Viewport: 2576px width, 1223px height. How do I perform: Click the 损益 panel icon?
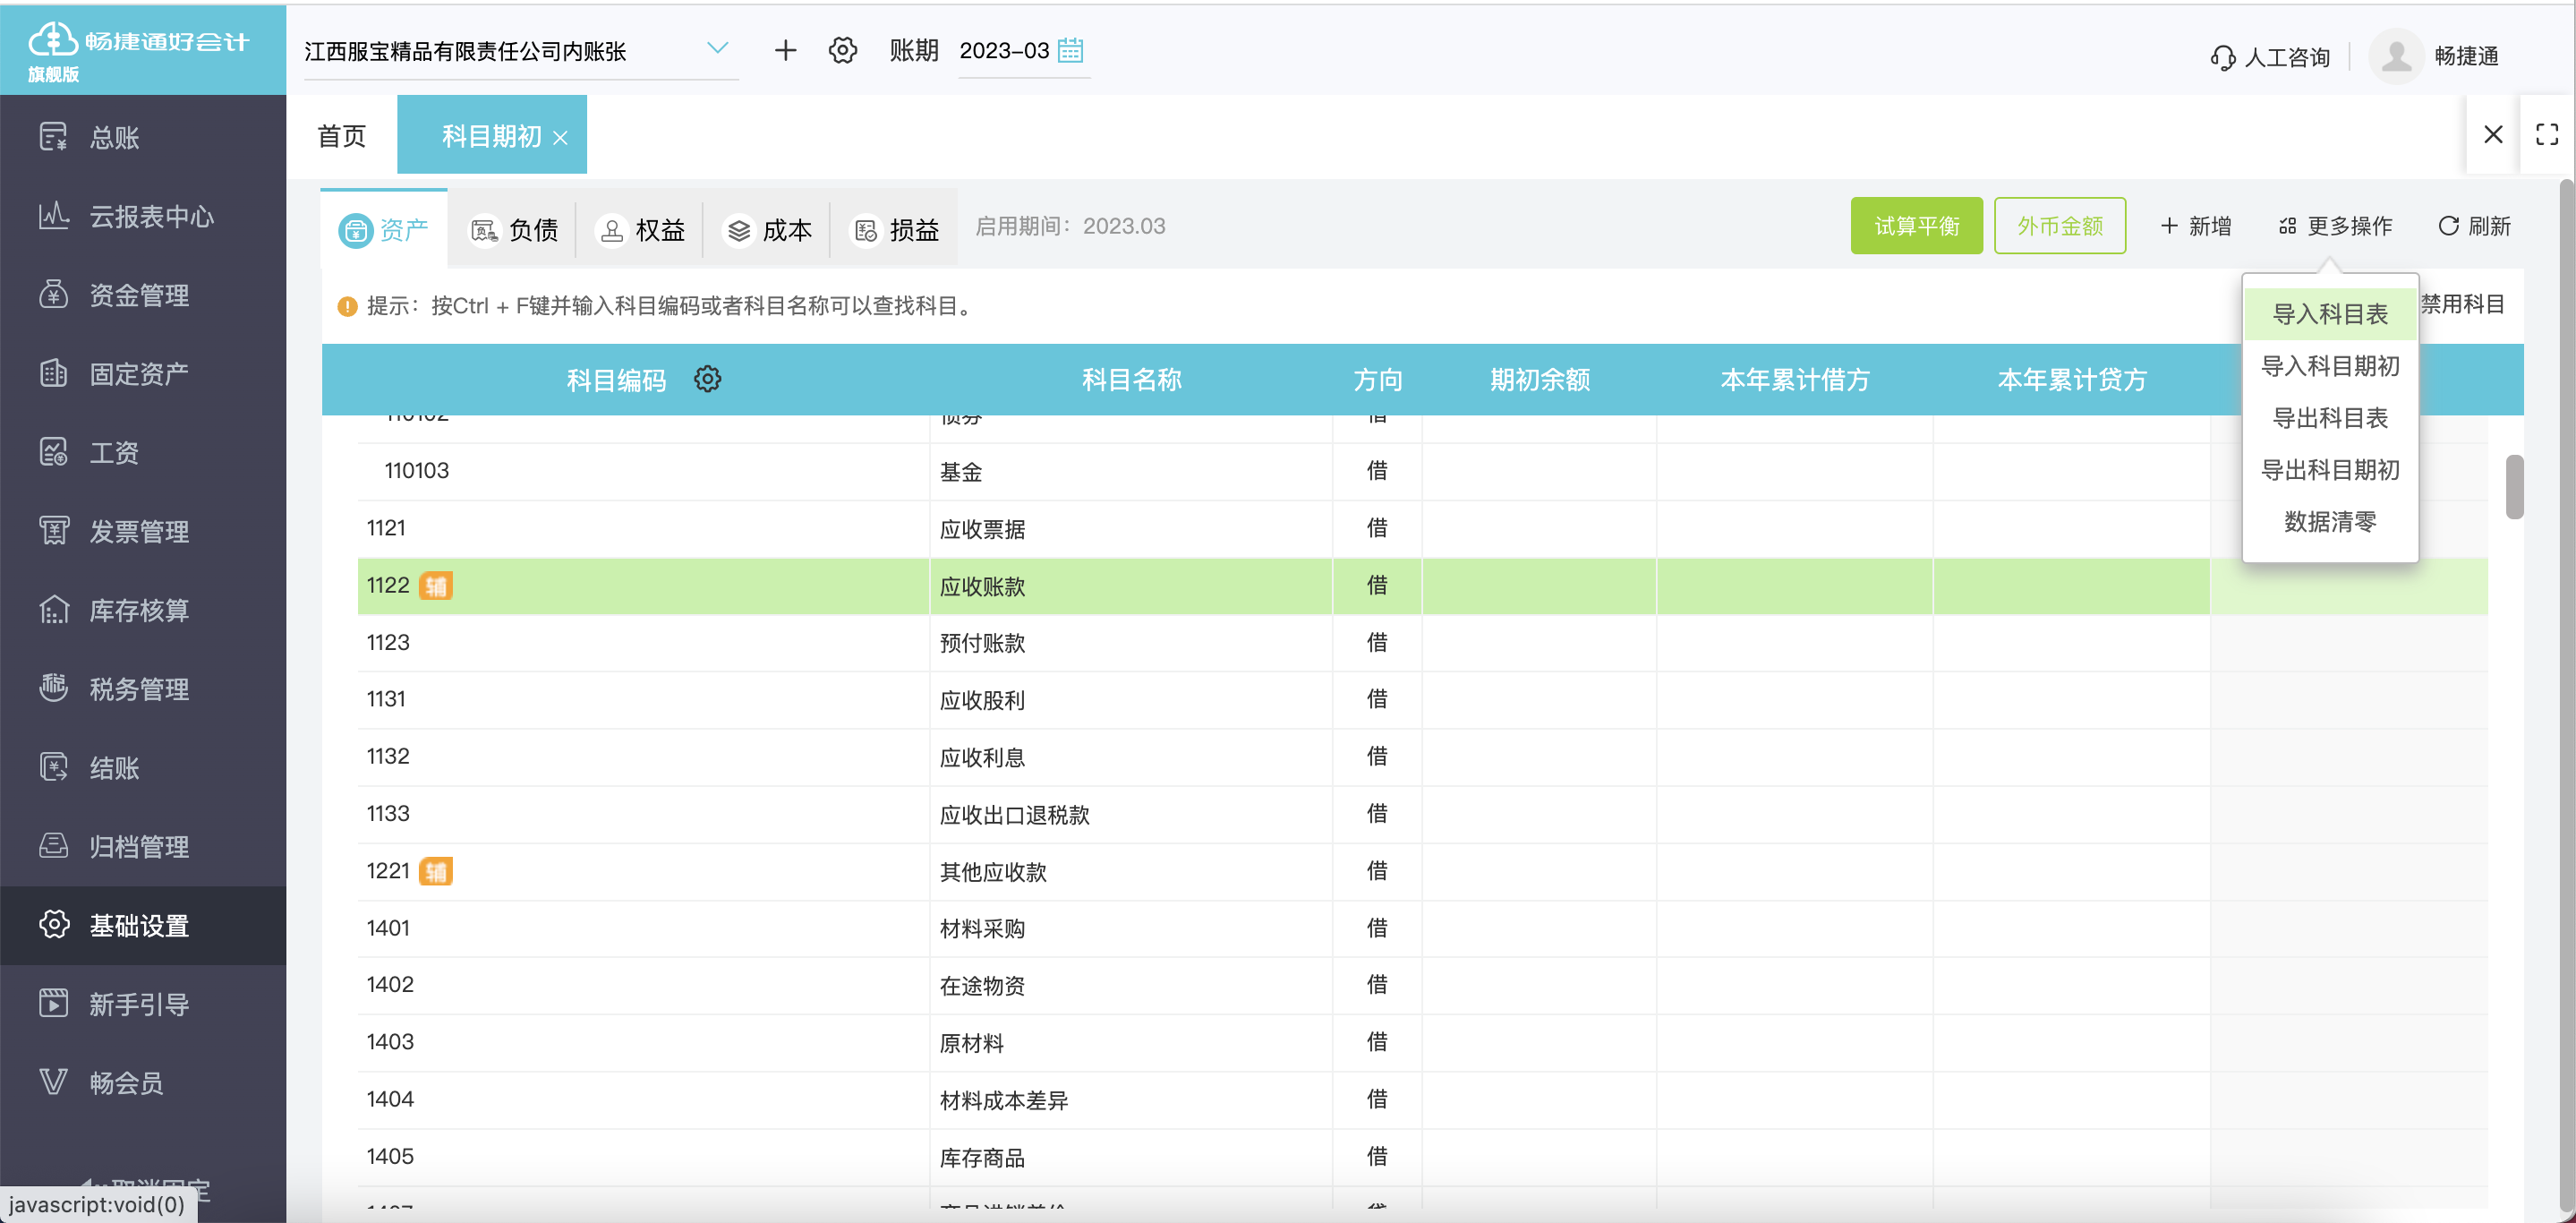tap(863, 228)
